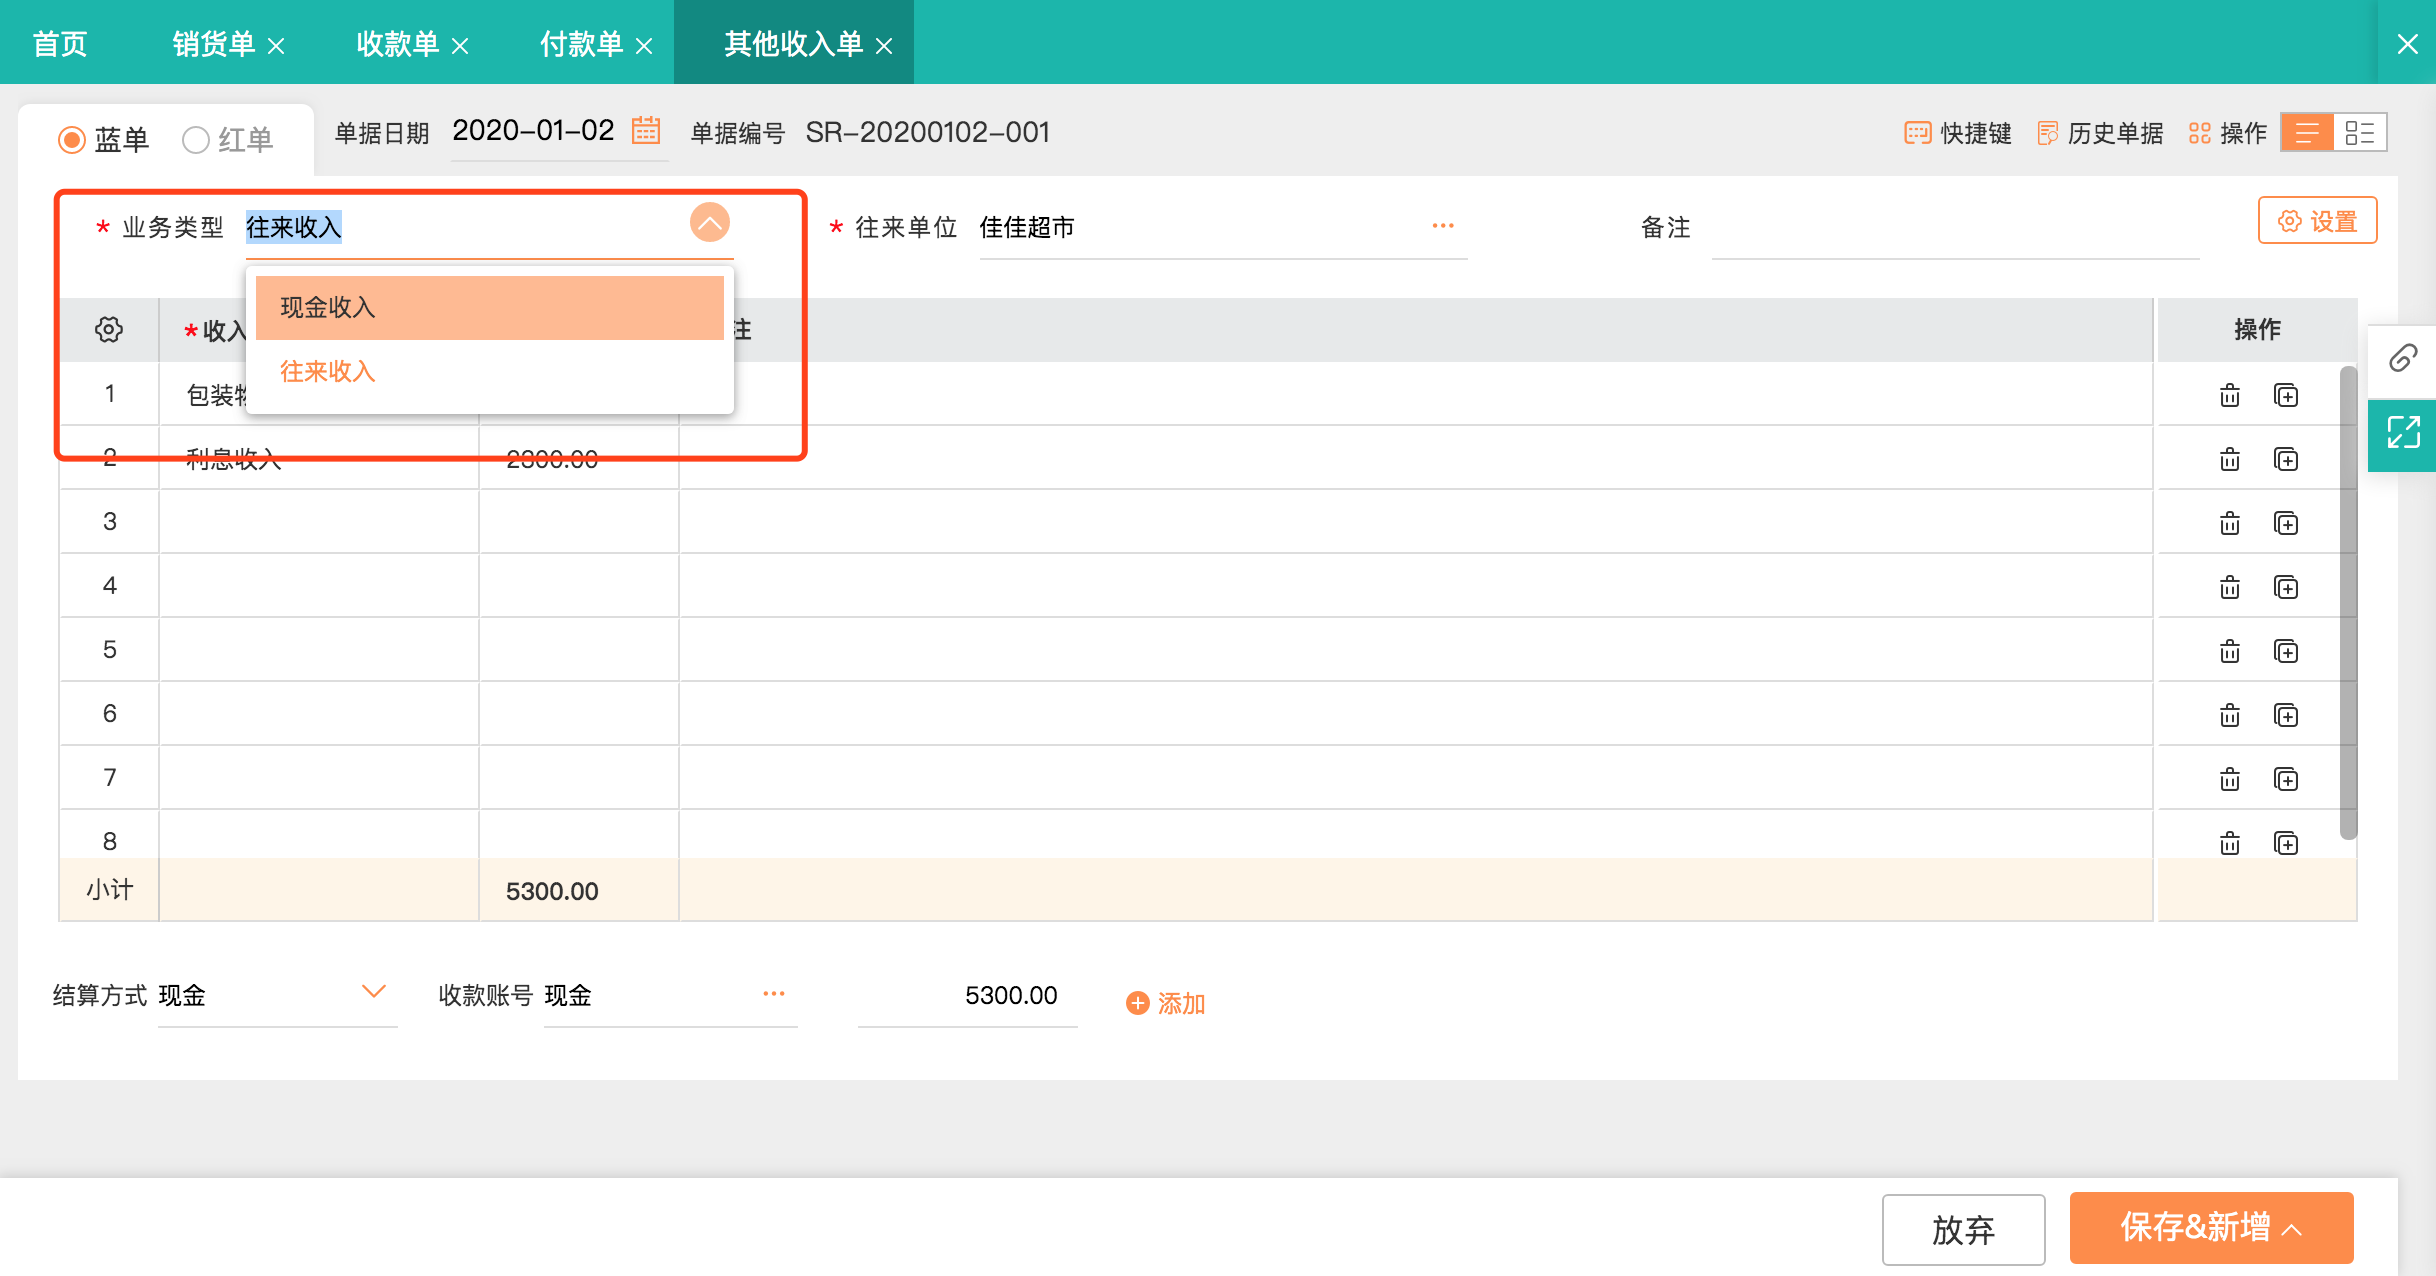Click the settings gear icon in table header
The image size is (2436, 1276).
point(110,329)
